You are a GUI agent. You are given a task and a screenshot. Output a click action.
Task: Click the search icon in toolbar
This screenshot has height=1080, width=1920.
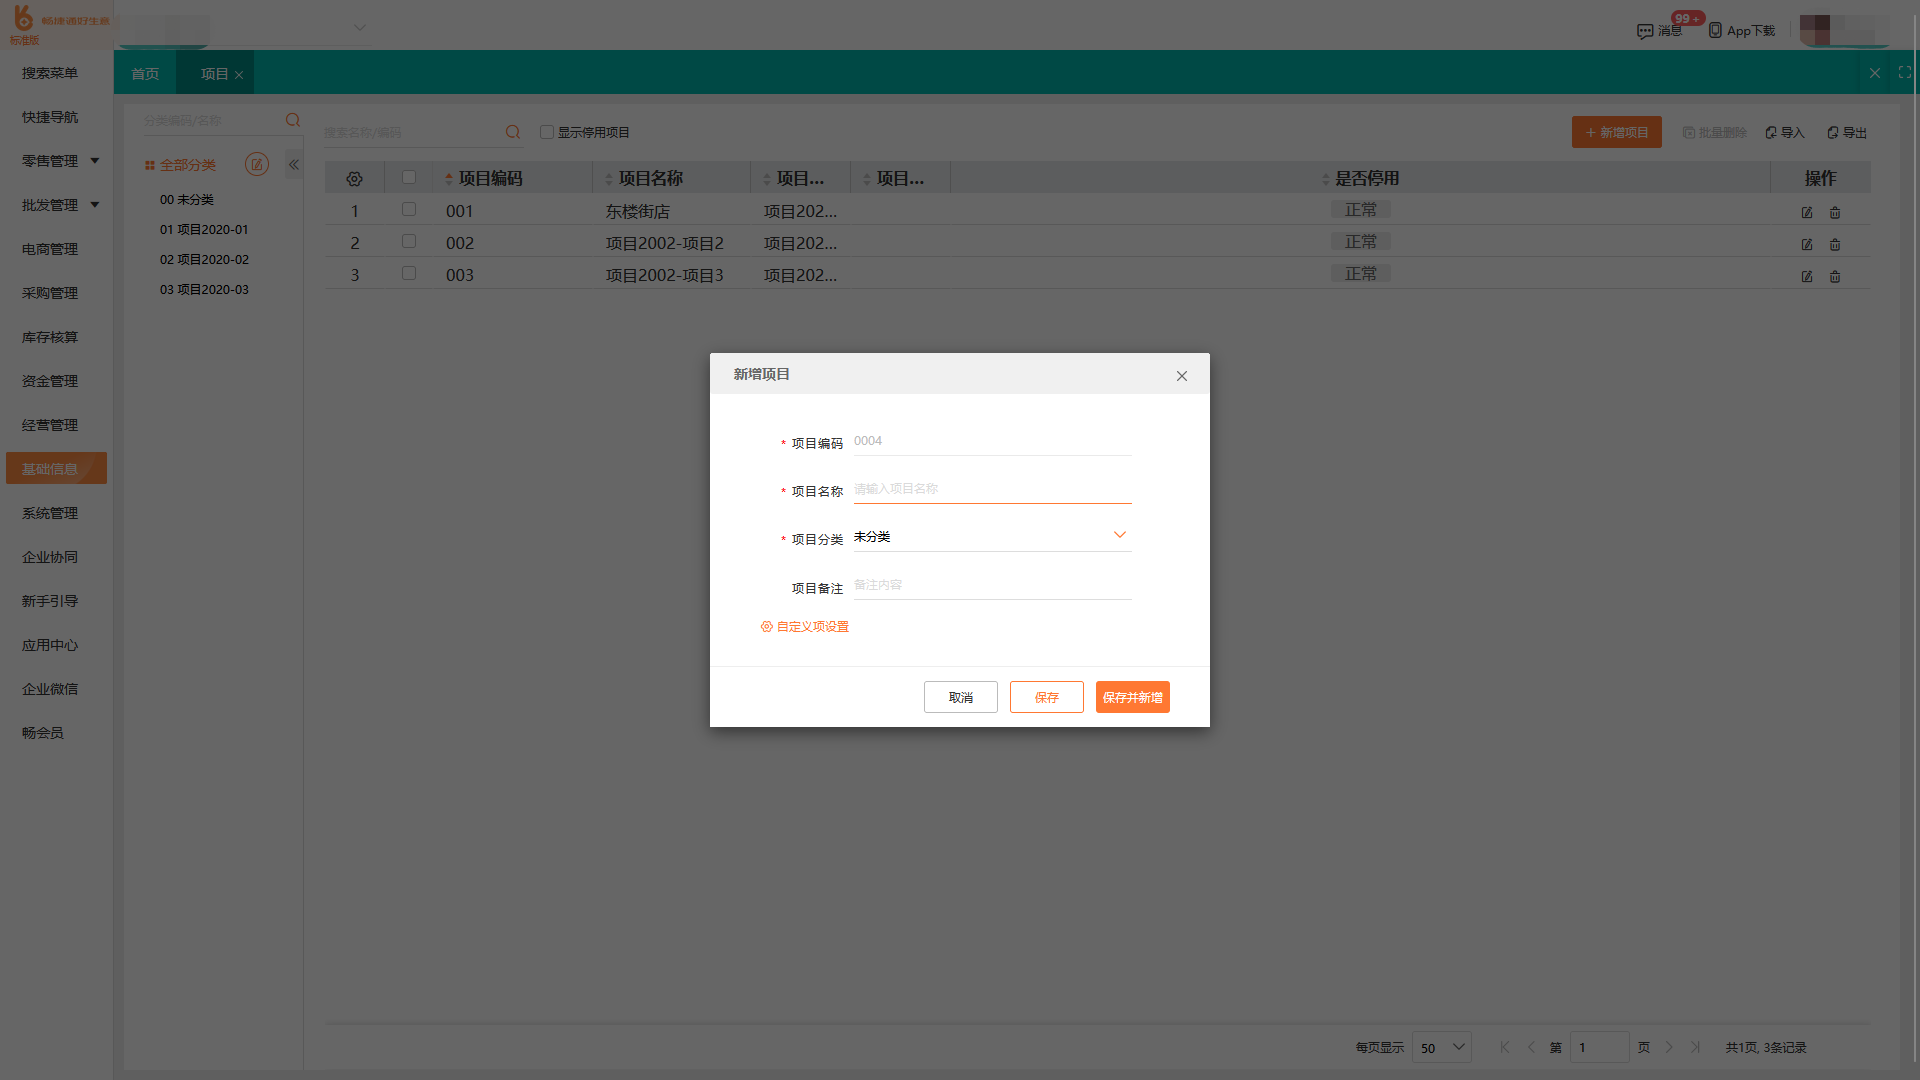[x=513, y=131]
